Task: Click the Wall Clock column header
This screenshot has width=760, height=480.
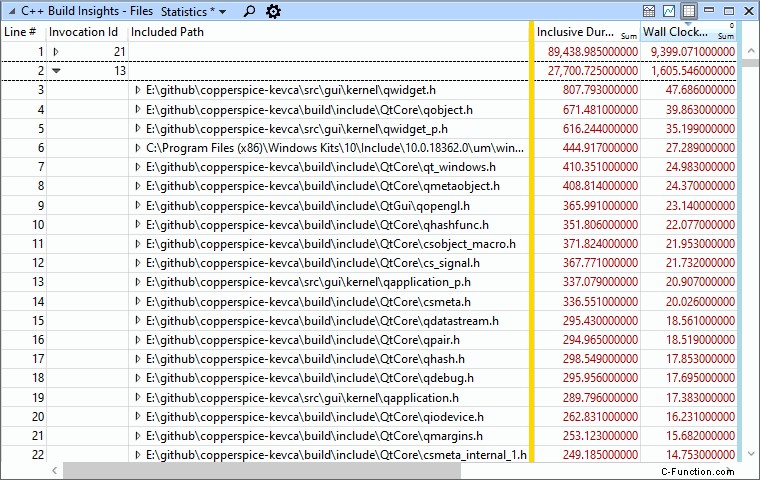Action: pos(675,32)
